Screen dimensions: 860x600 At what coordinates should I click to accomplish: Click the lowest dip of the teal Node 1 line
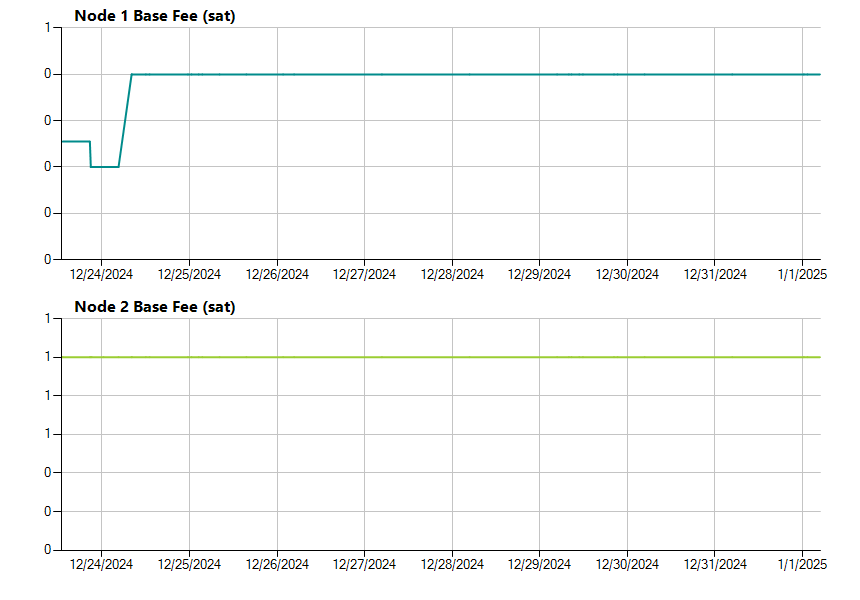point(105,167)
